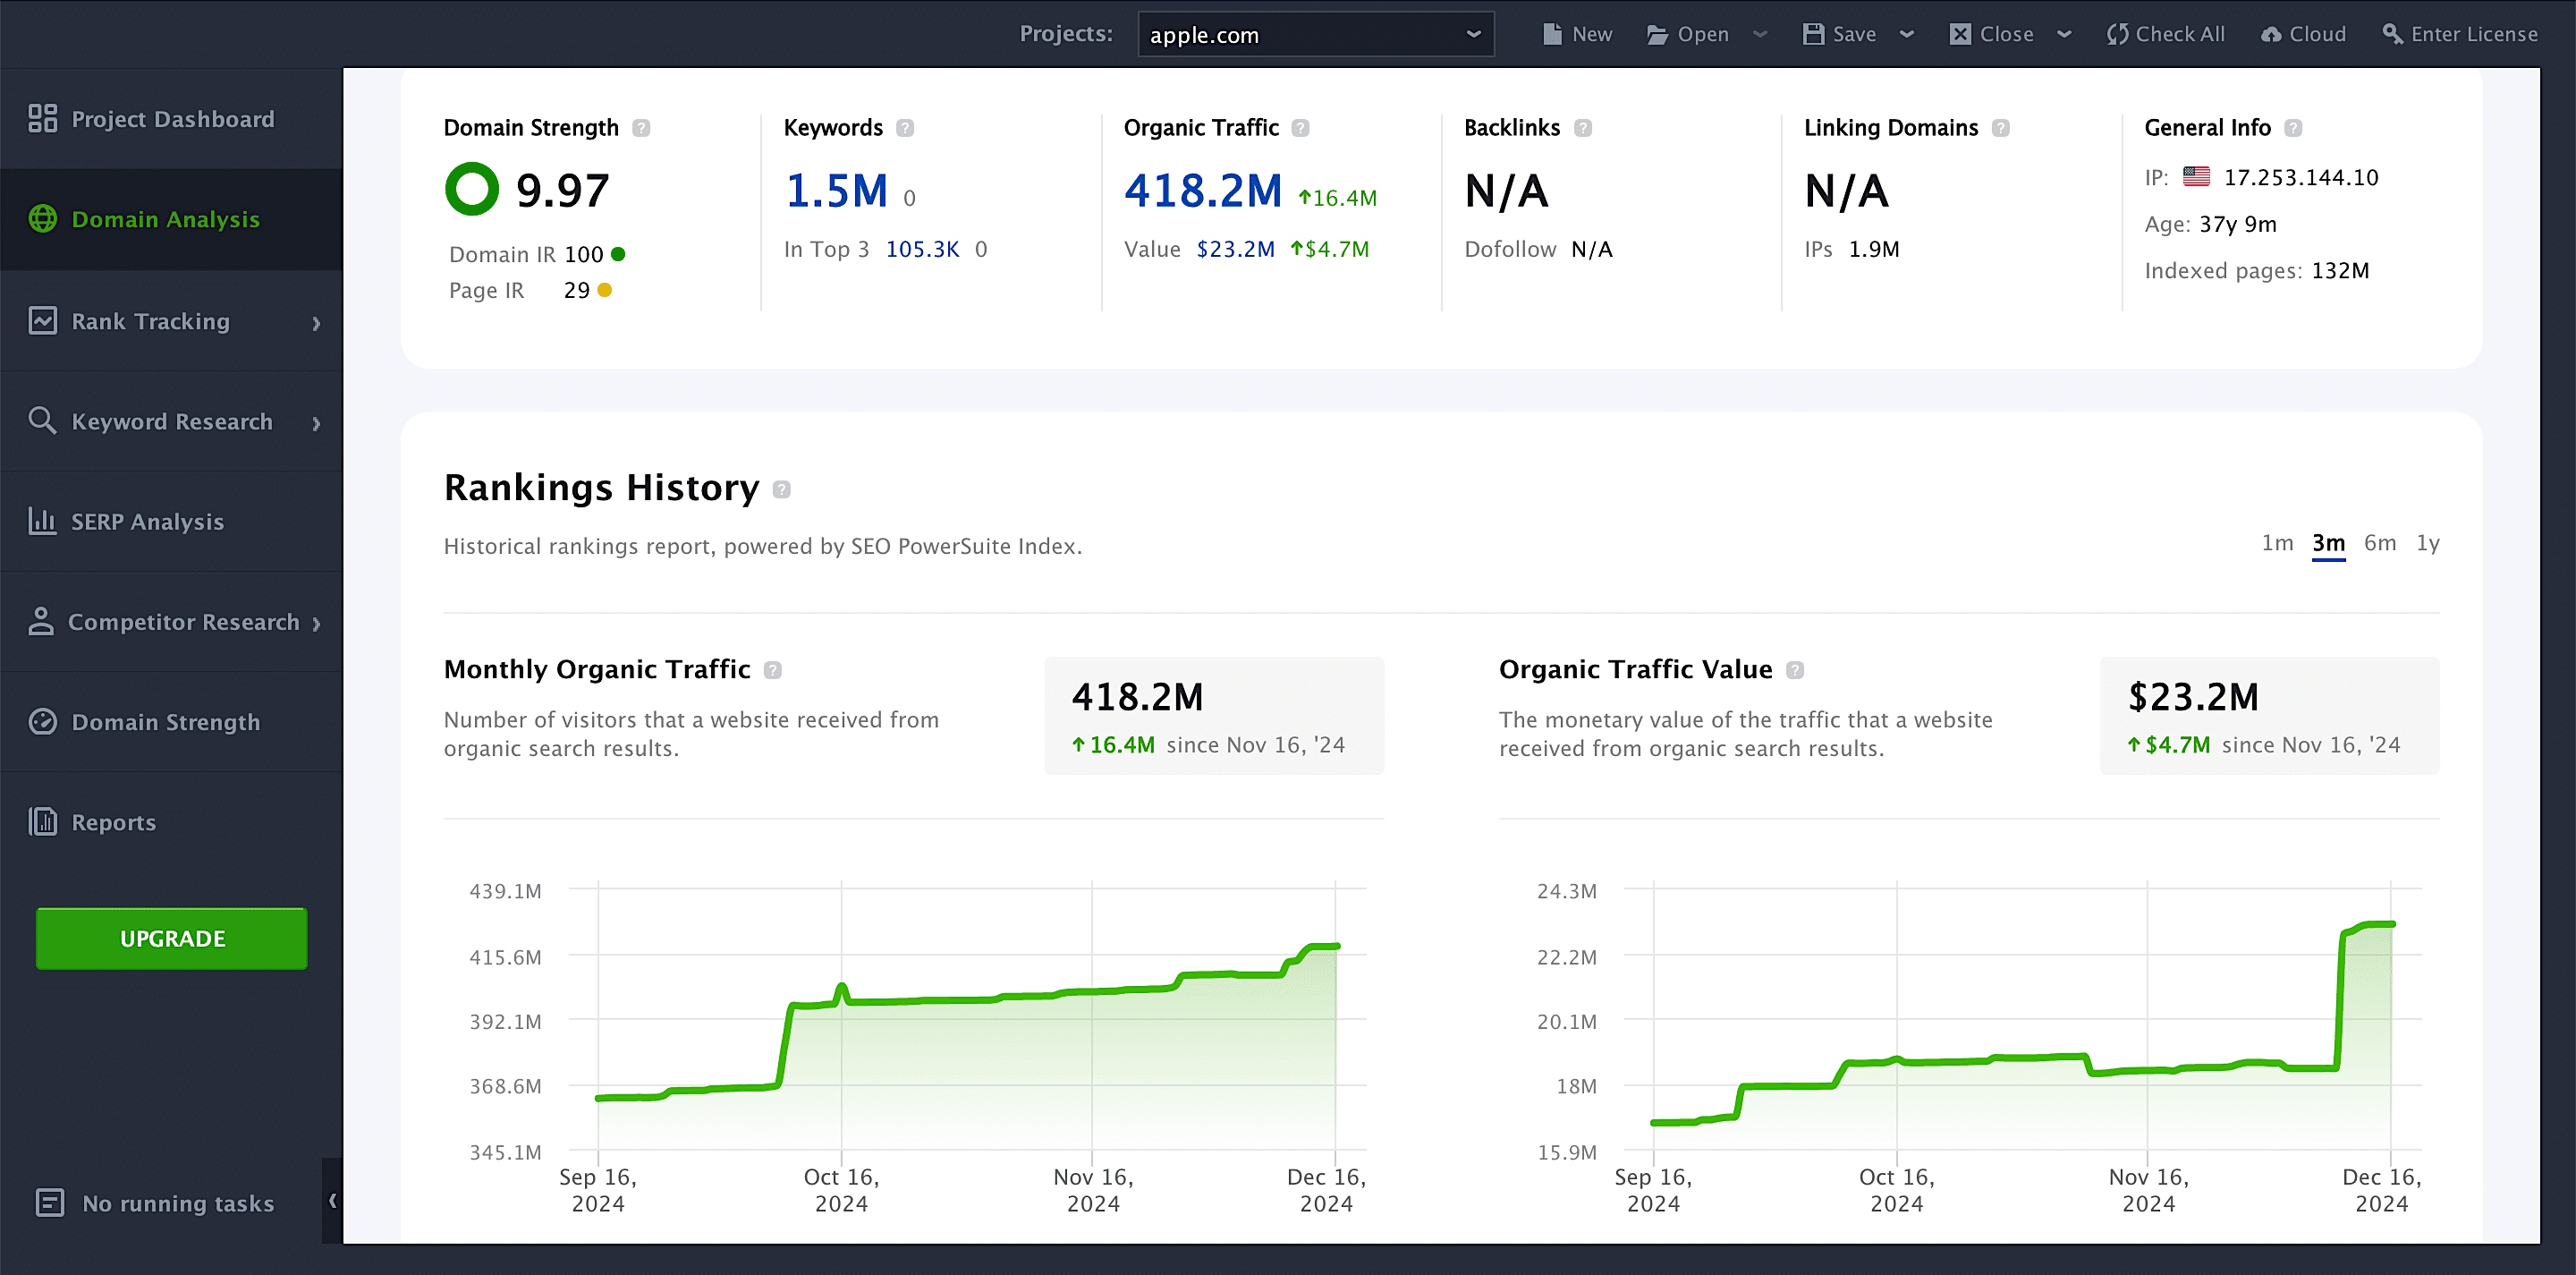The width and height of the screenshot is (2576, 1275).
Task: Click the Check All button
Action: pyautogui.click(x=2165, y=33)
